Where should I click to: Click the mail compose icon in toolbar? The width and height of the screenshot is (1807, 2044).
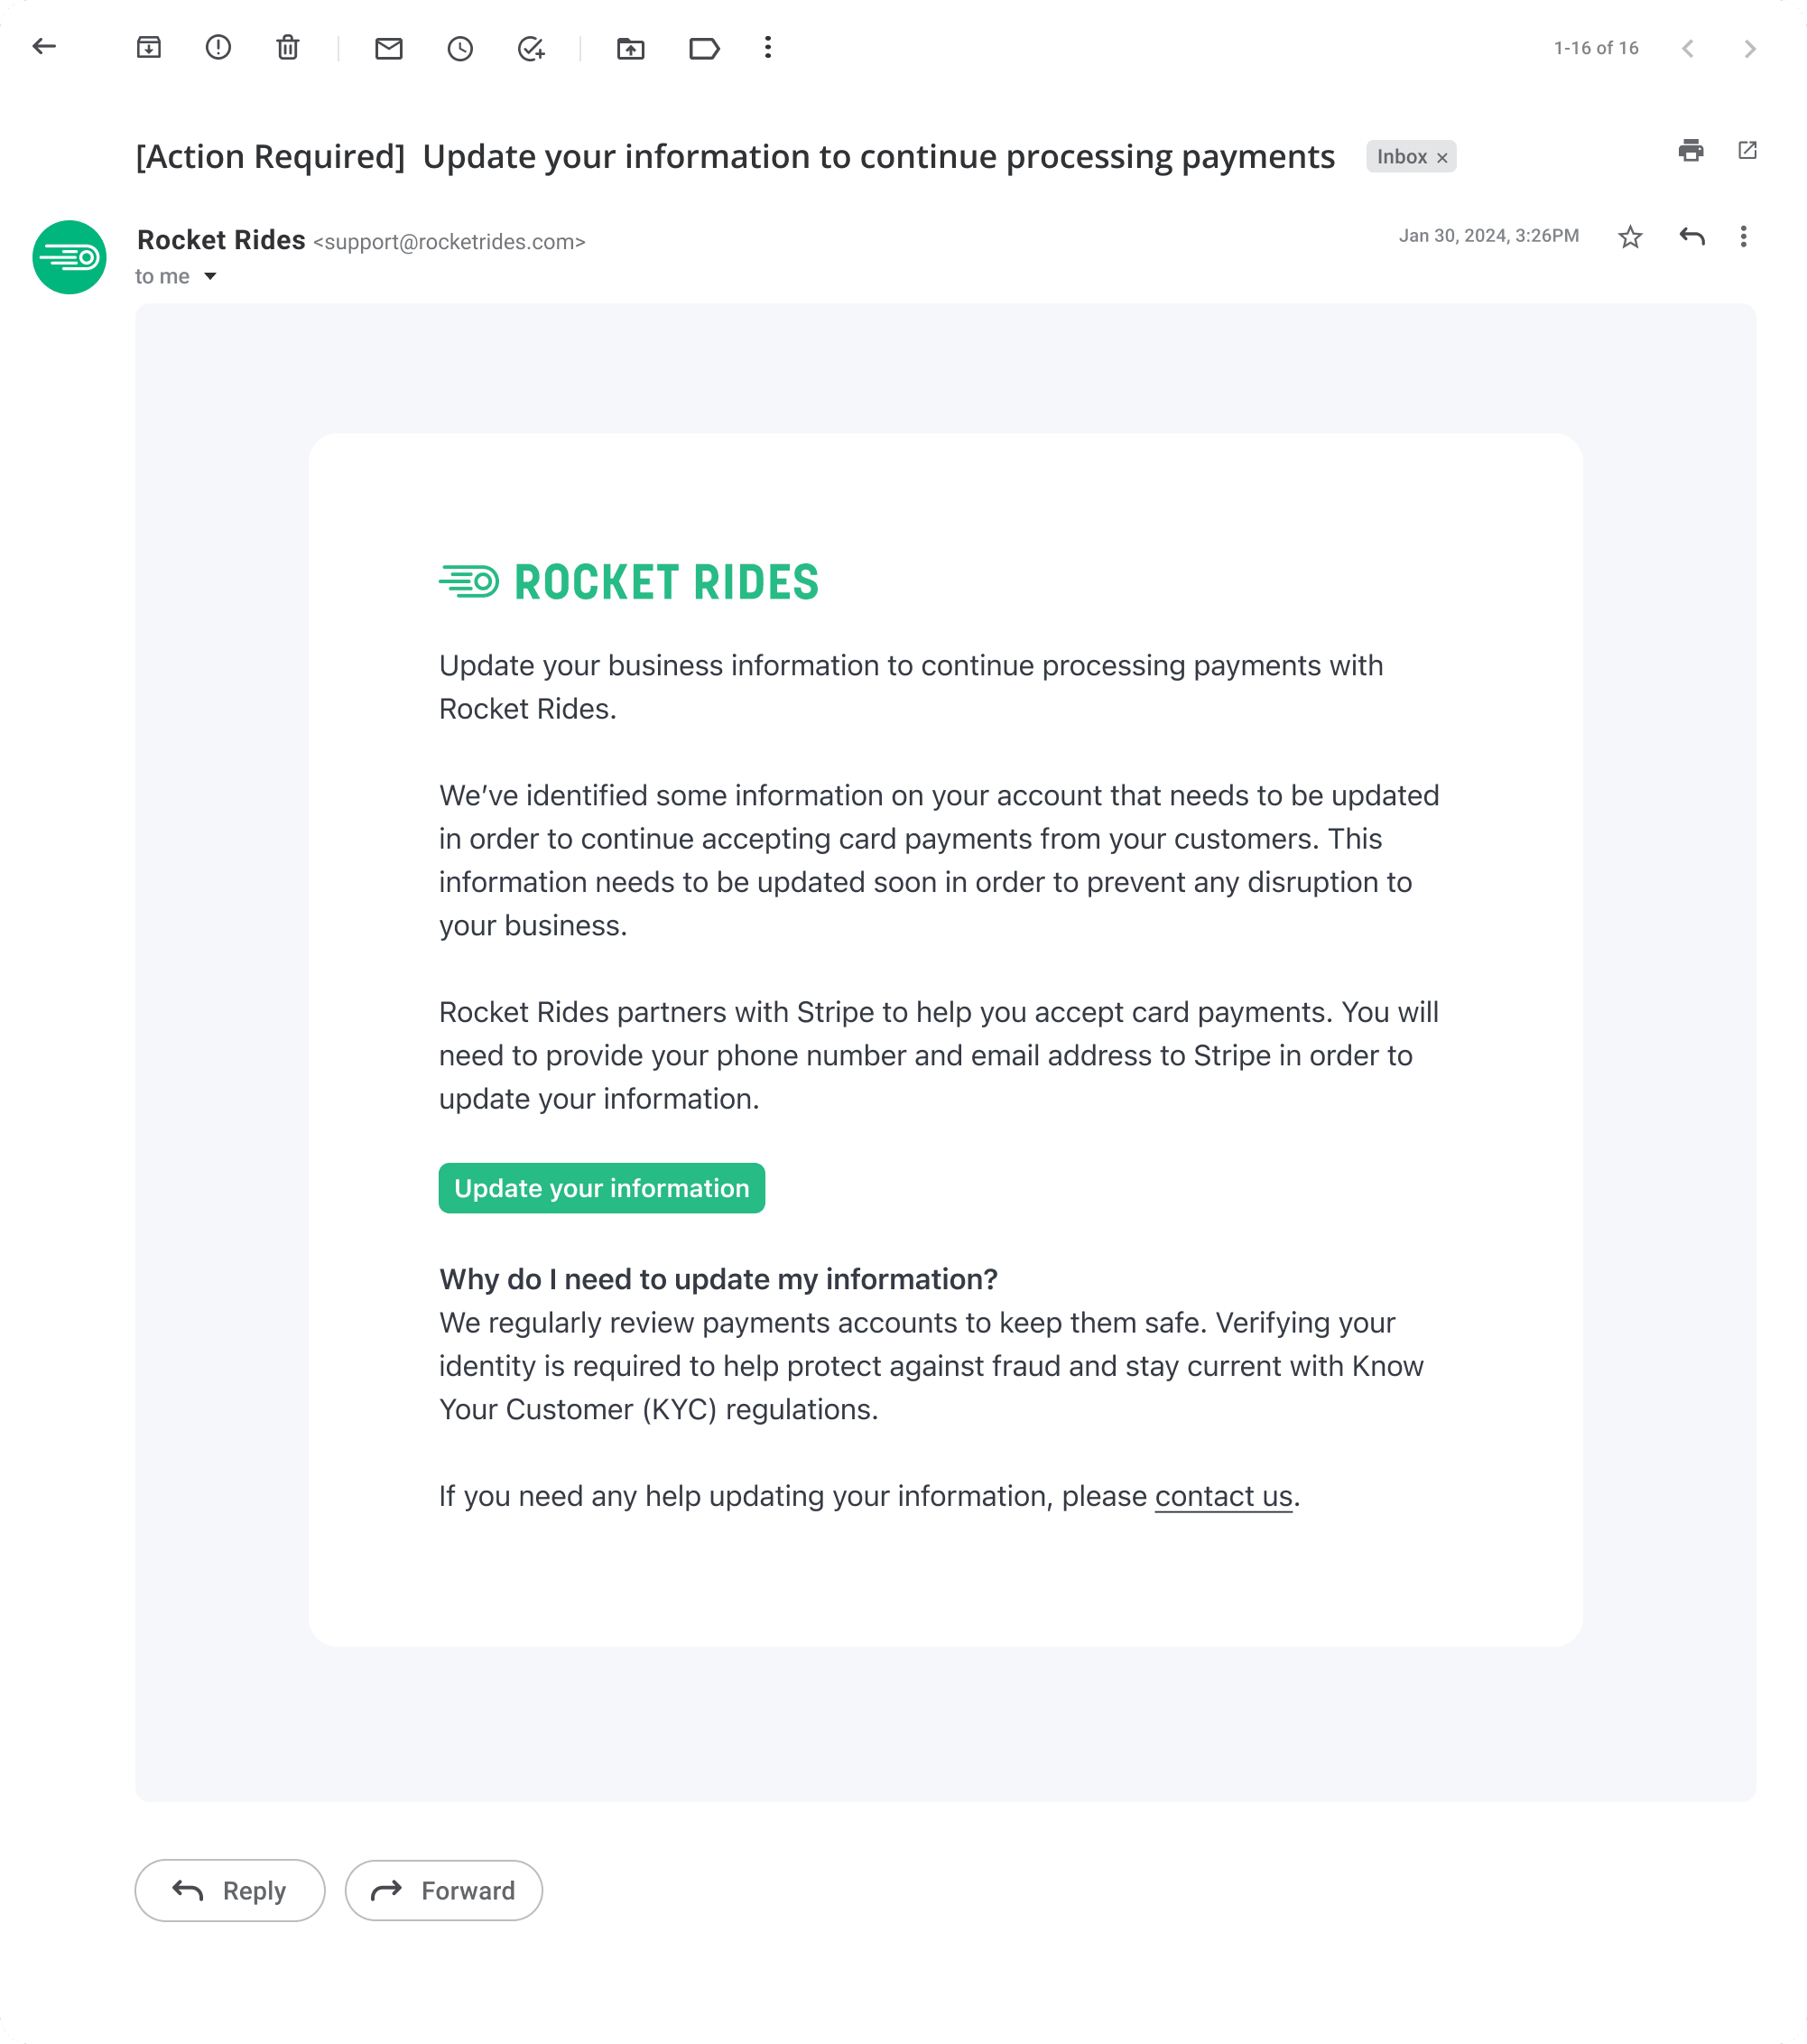click(x=387, y=47)
